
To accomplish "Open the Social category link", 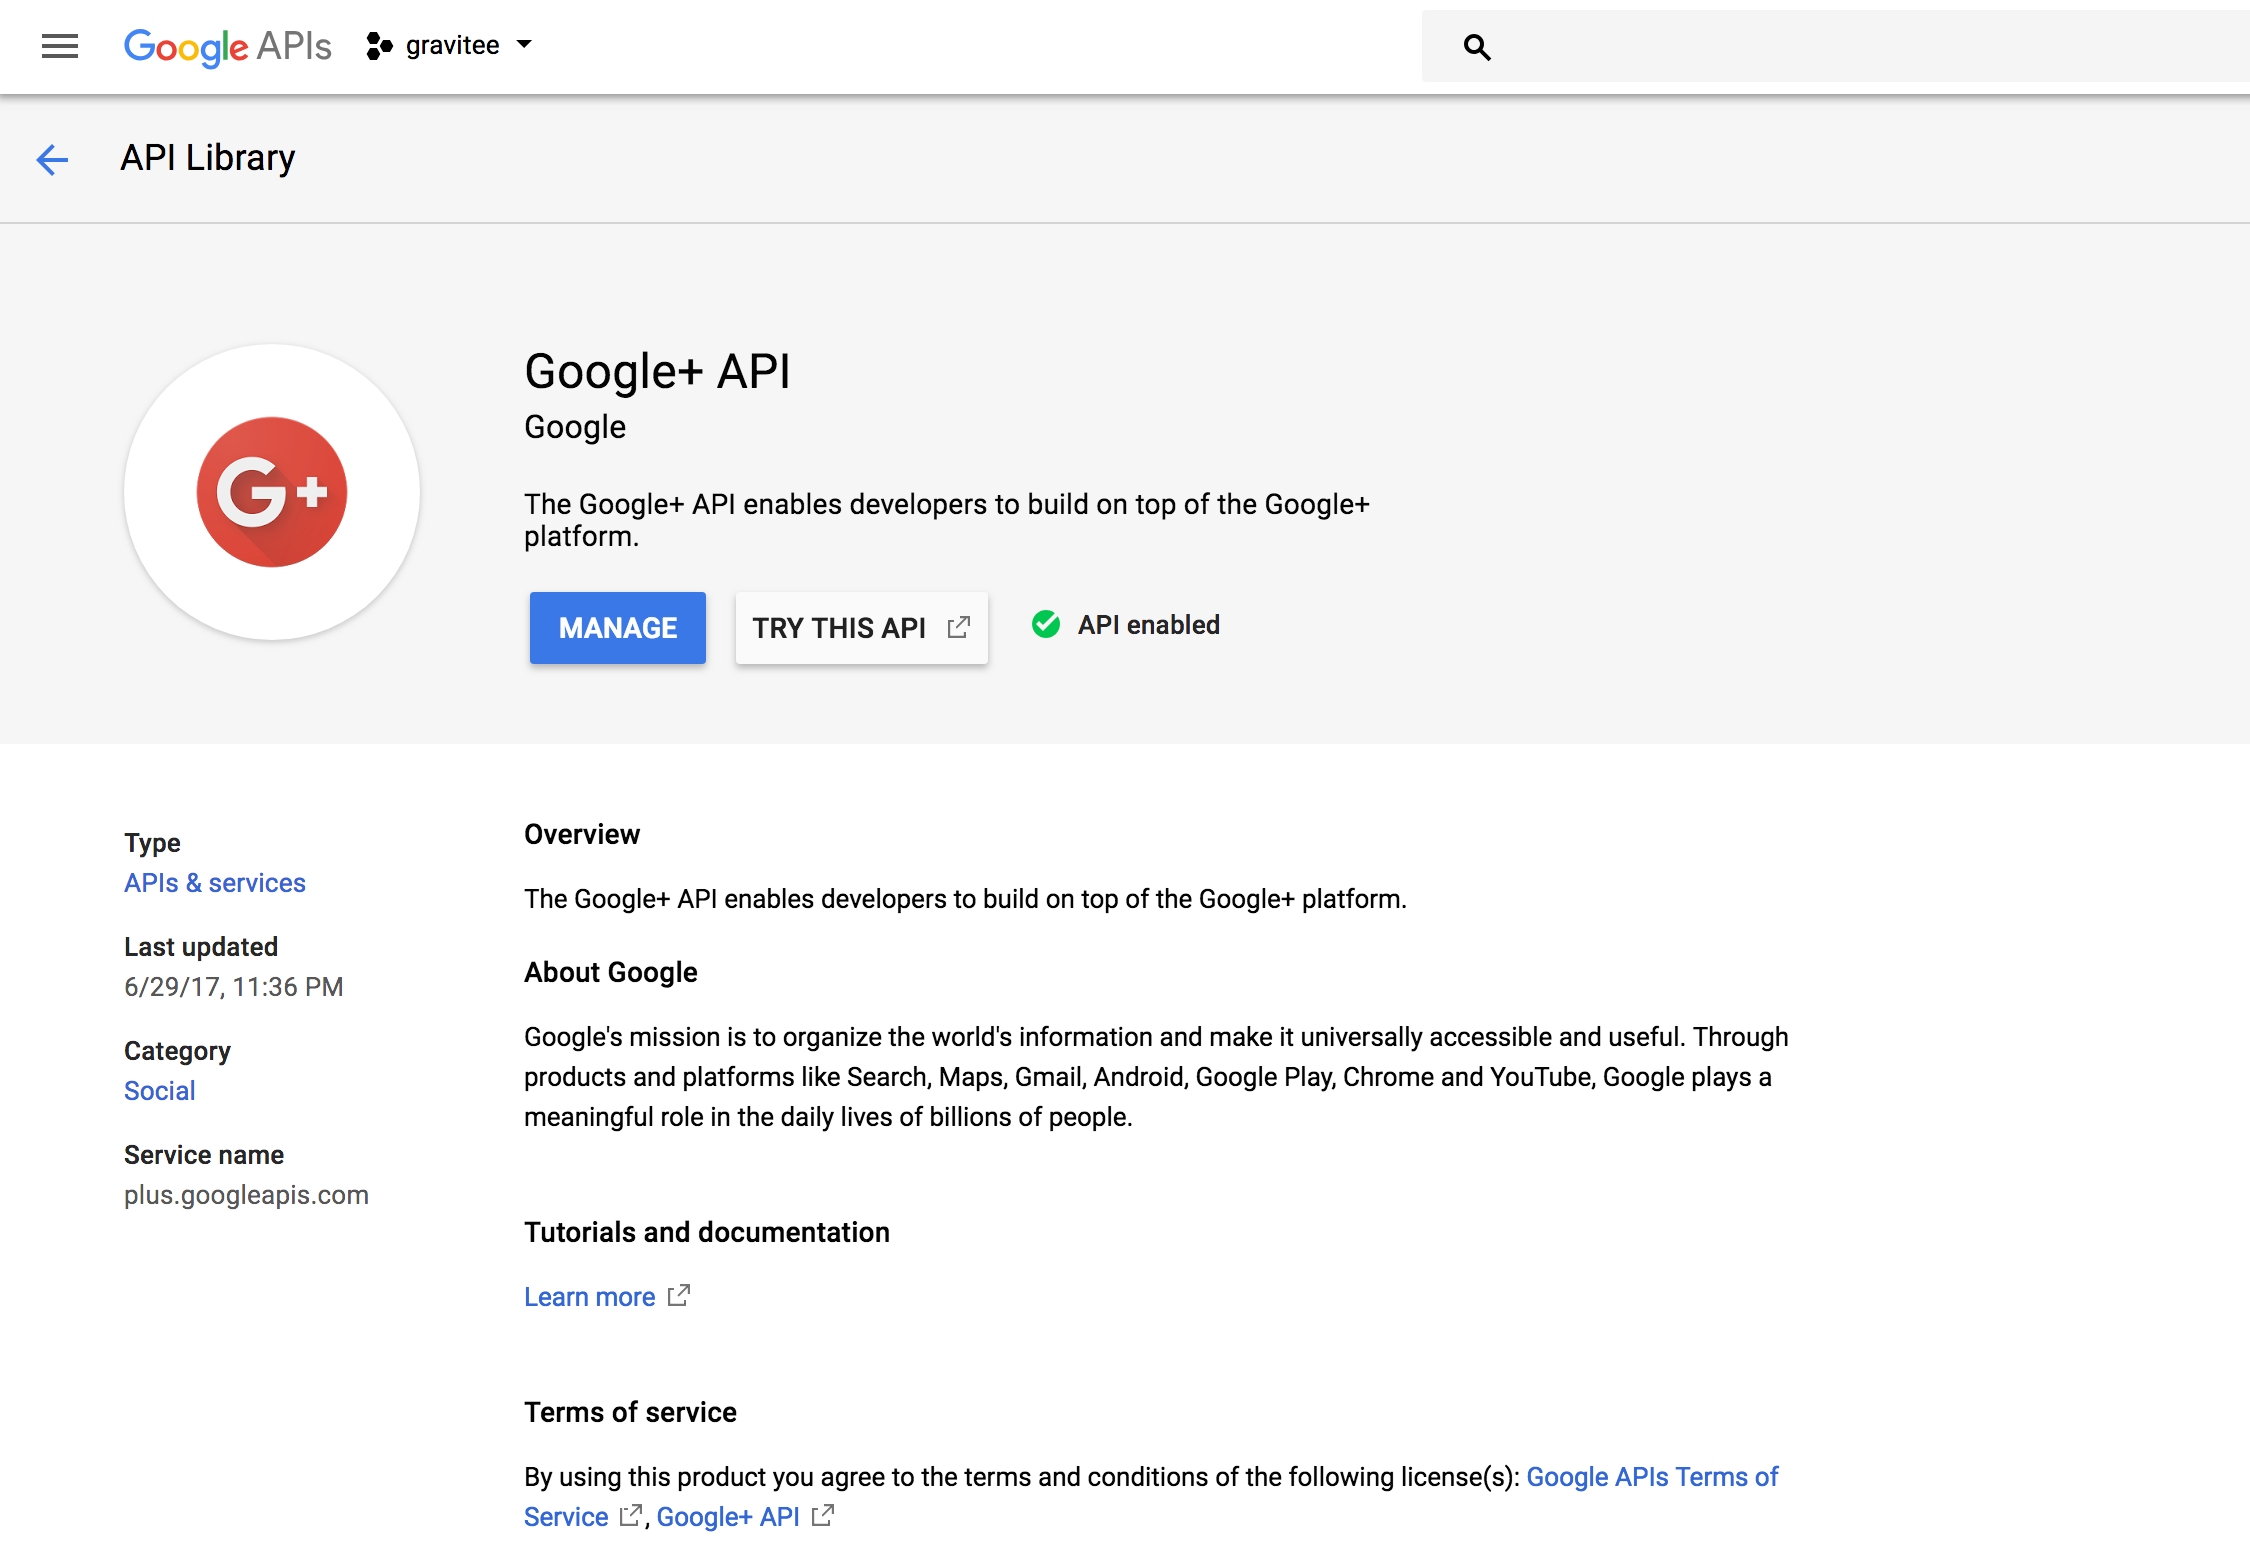I will 160,1091.
